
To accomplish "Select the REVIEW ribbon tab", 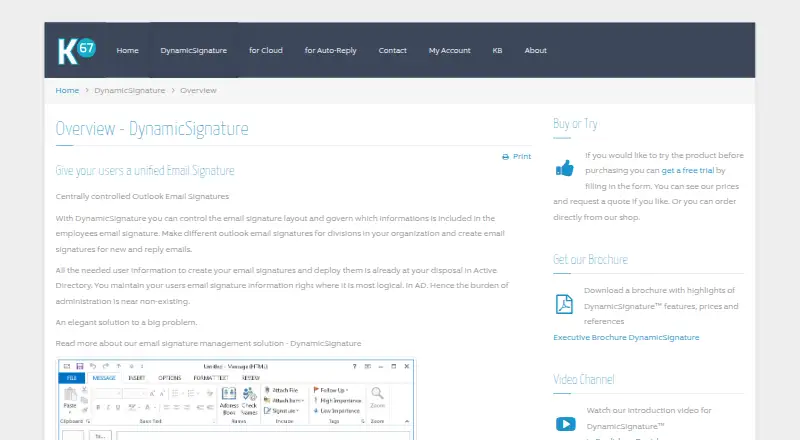I will [x=251, y=378].
